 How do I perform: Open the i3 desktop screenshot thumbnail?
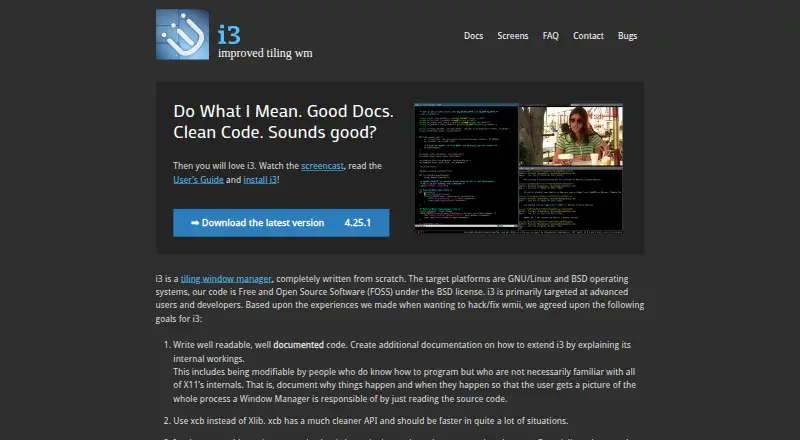pyautogui.click(x=519, y=168)
